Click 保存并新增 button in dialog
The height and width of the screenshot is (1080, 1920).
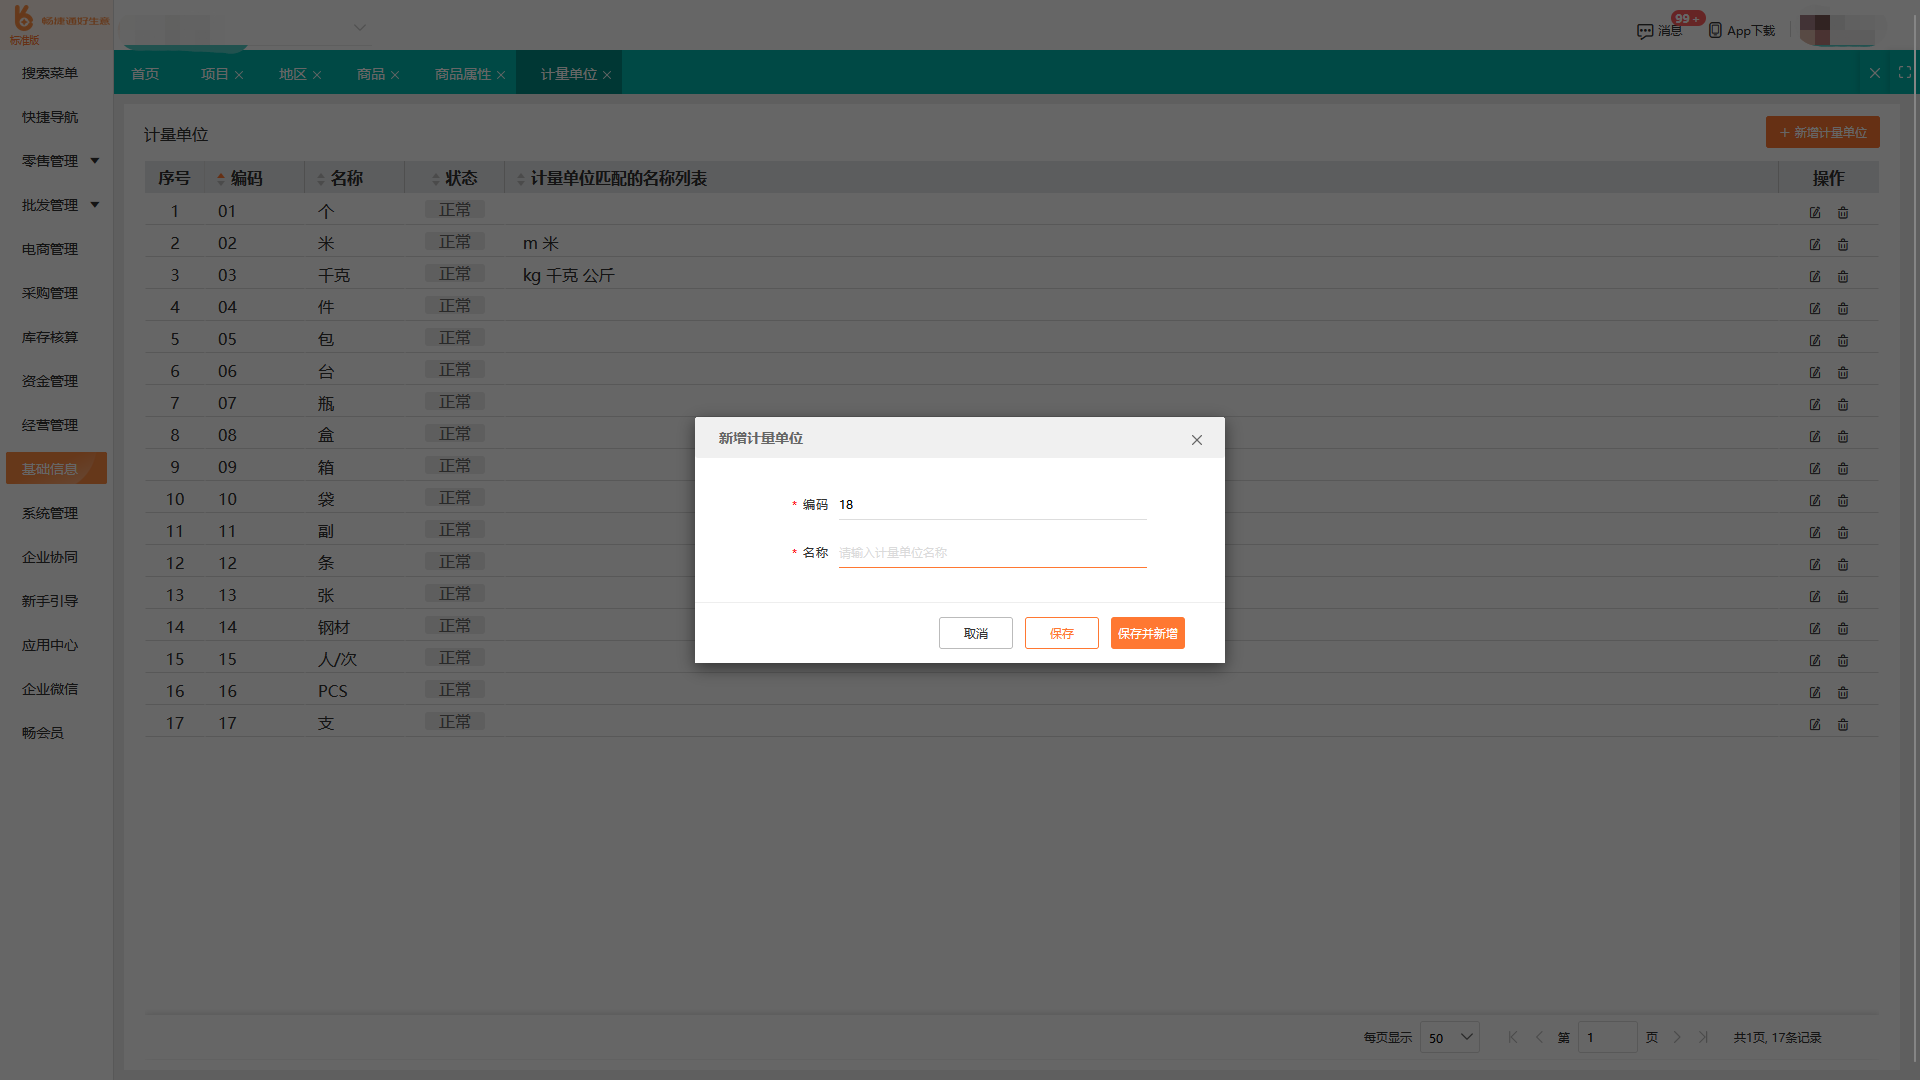[x=1147, y=633]
